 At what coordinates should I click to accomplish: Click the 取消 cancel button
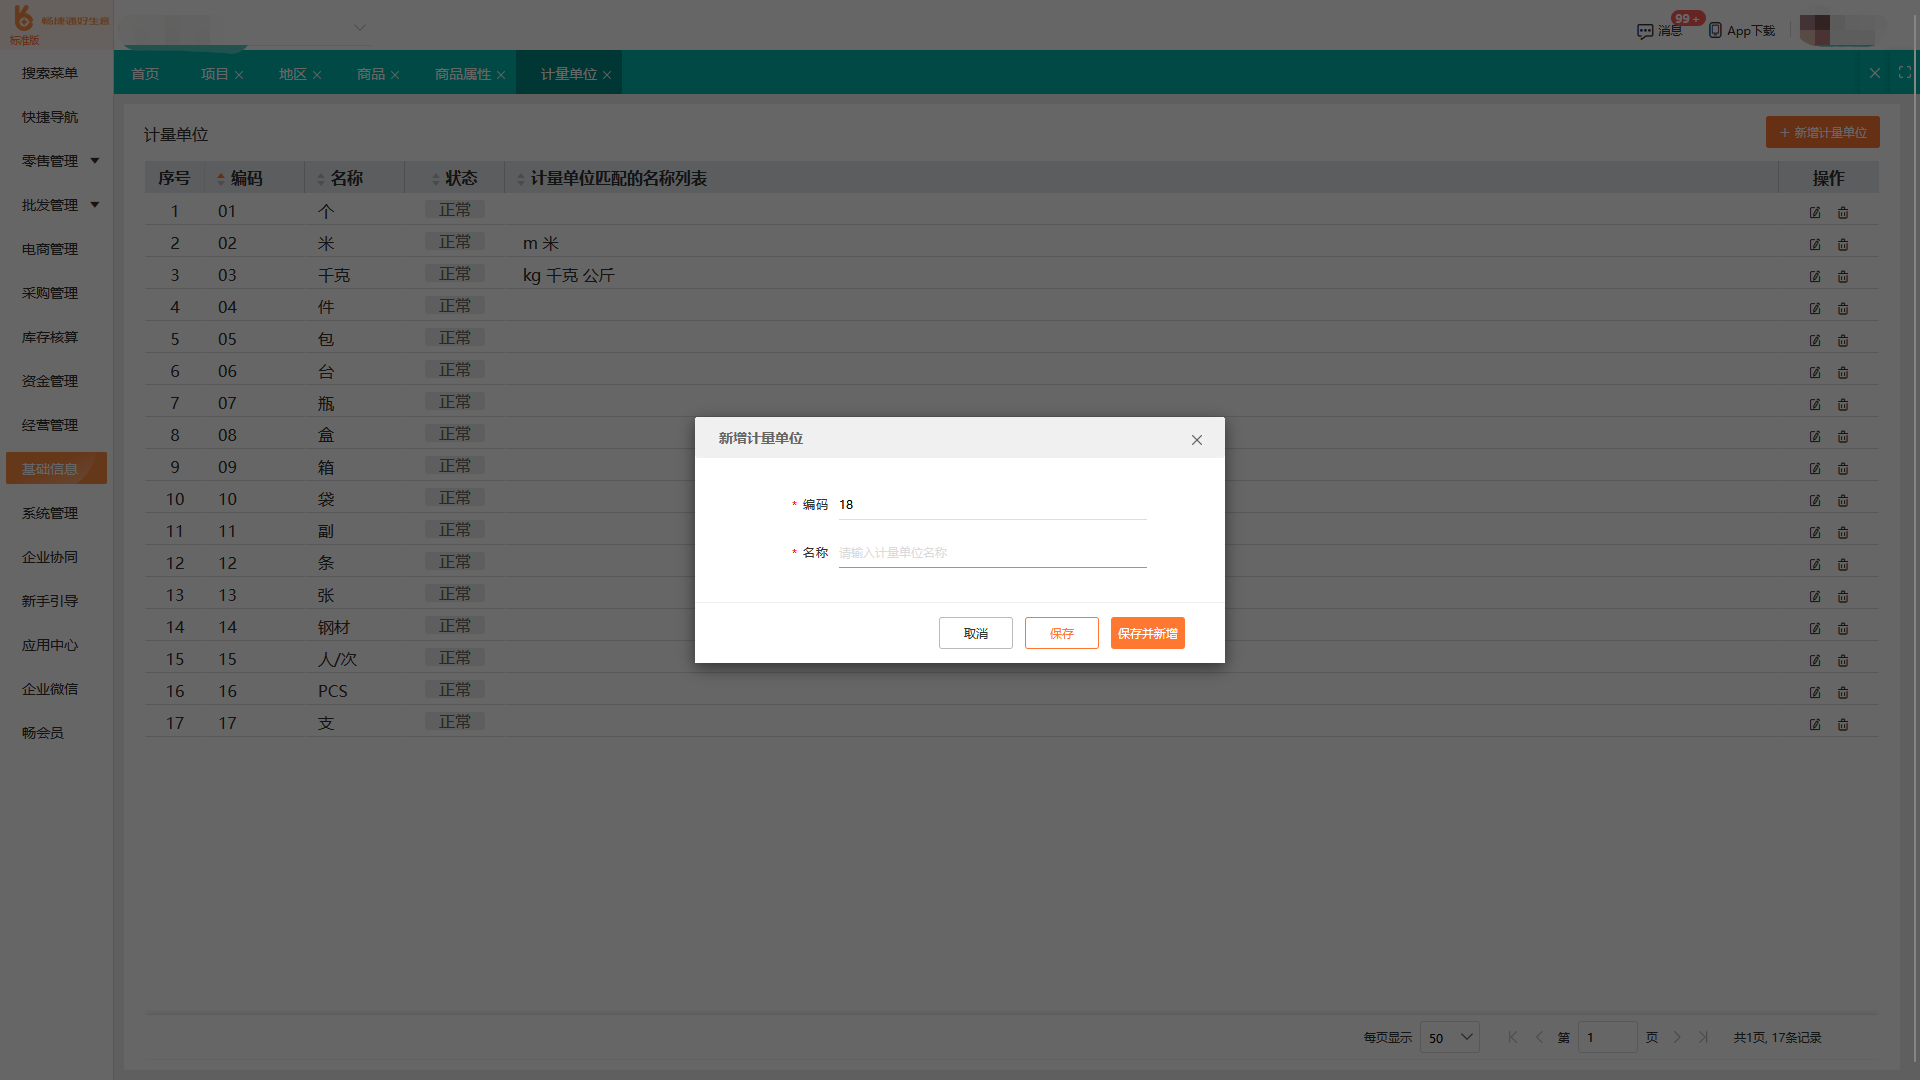(x=976, y=633)
